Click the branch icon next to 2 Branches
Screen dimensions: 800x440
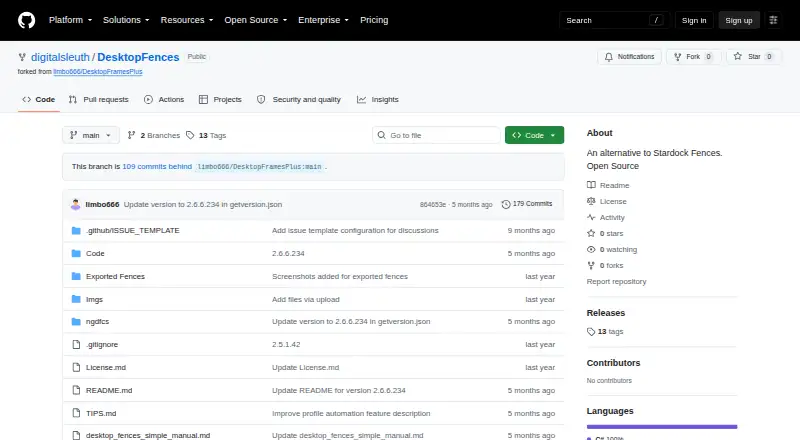click(x=131, y=135)
